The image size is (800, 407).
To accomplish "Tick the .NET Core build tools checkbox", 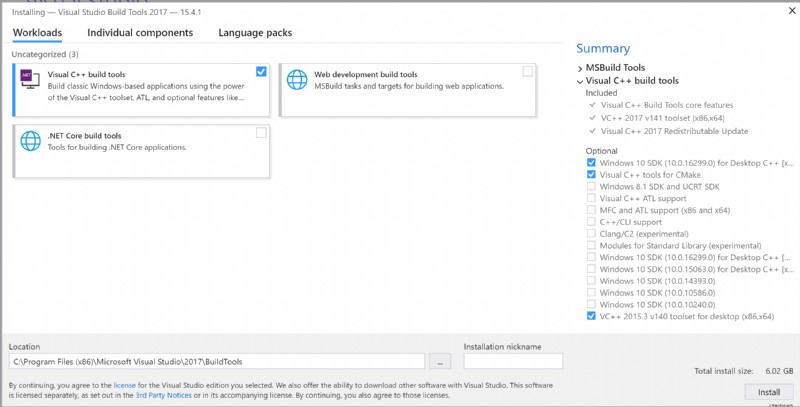I will coord(261,133).
